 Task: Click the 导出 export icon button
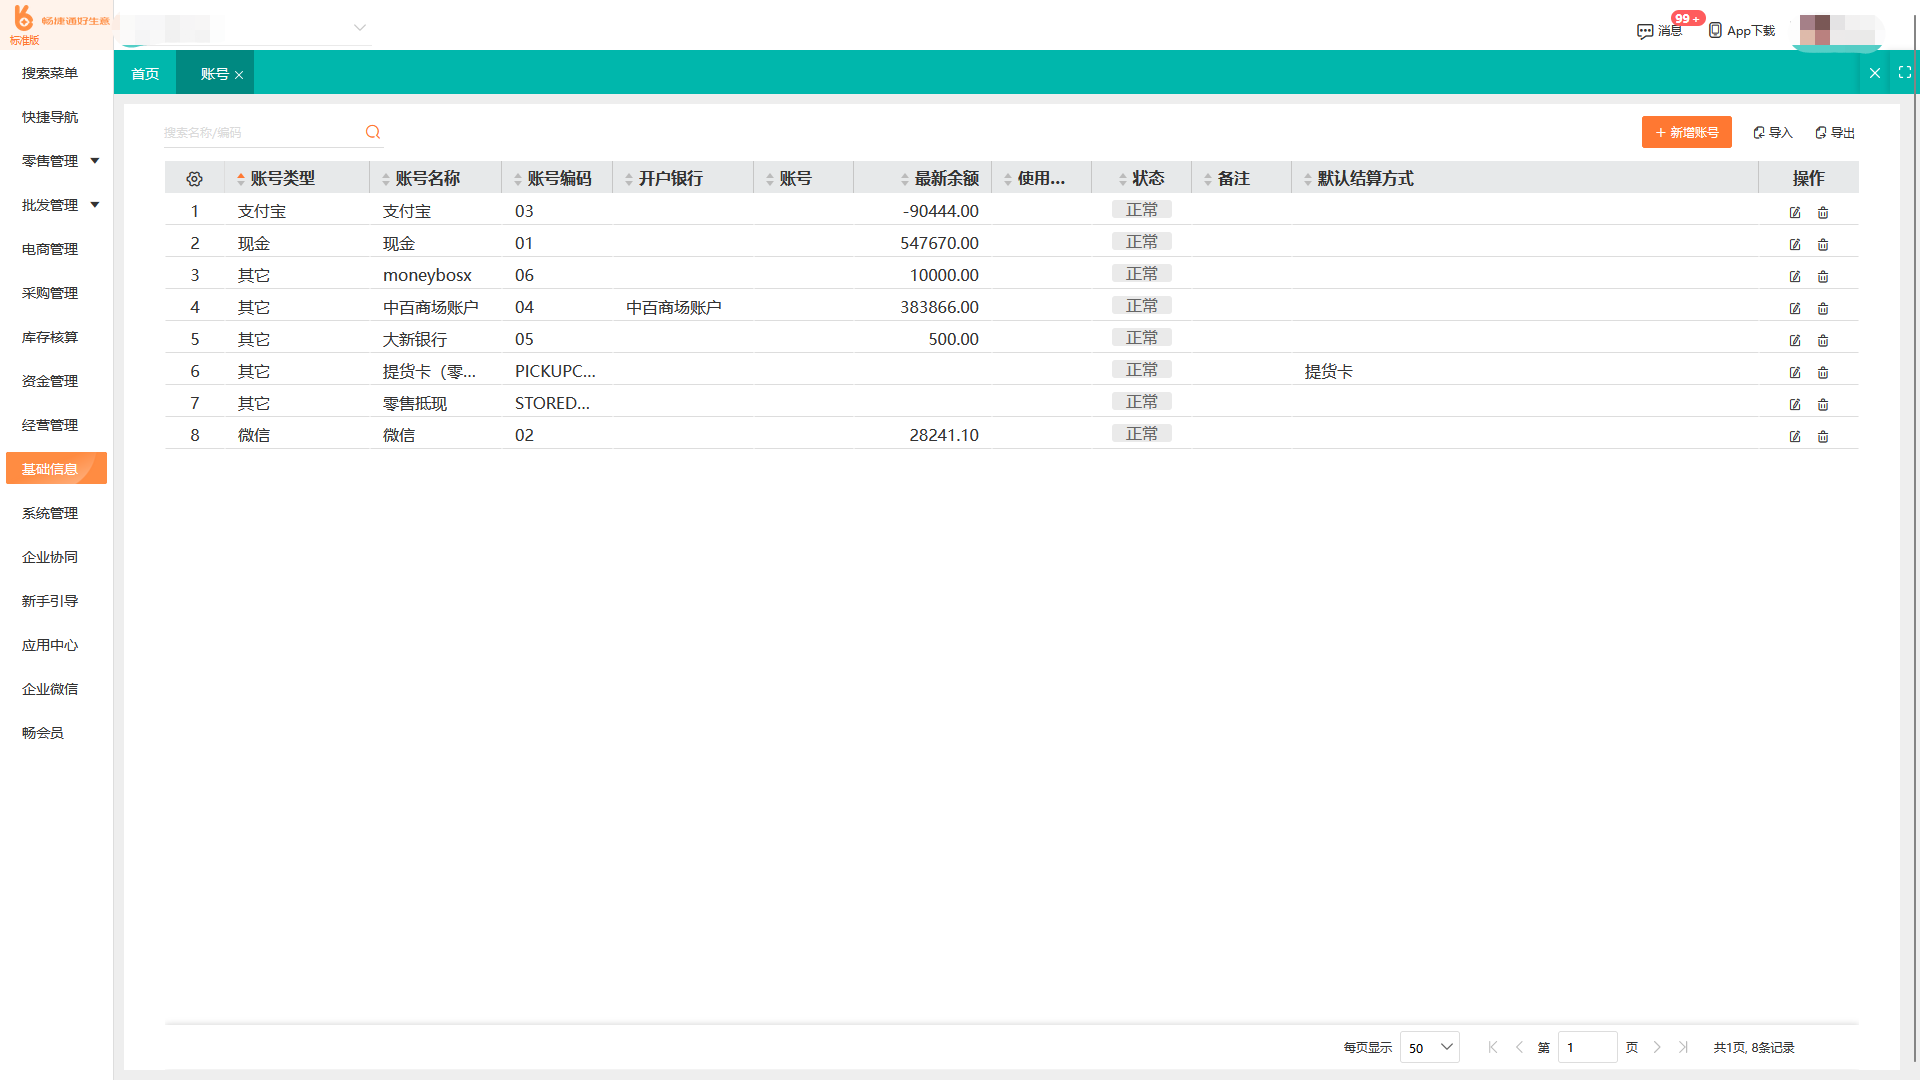(1833, 132)
